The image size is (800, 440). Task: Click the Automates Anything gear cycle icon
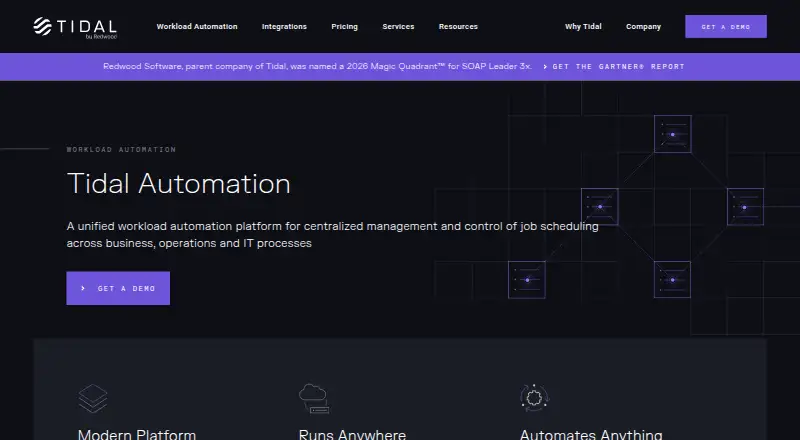point(534,398)
